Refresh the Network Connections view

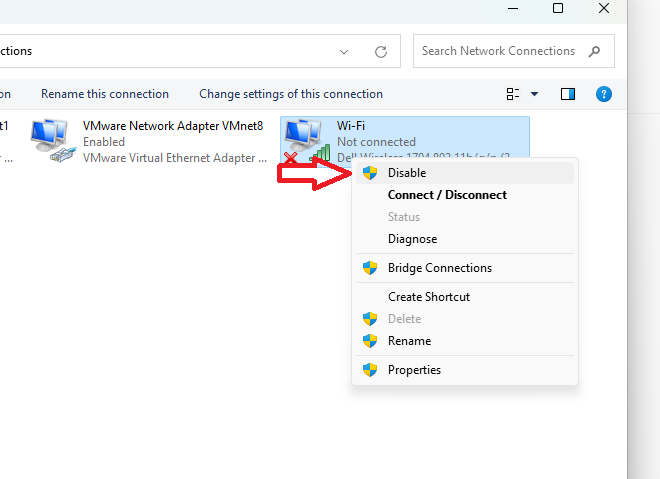tap(381, 52)
